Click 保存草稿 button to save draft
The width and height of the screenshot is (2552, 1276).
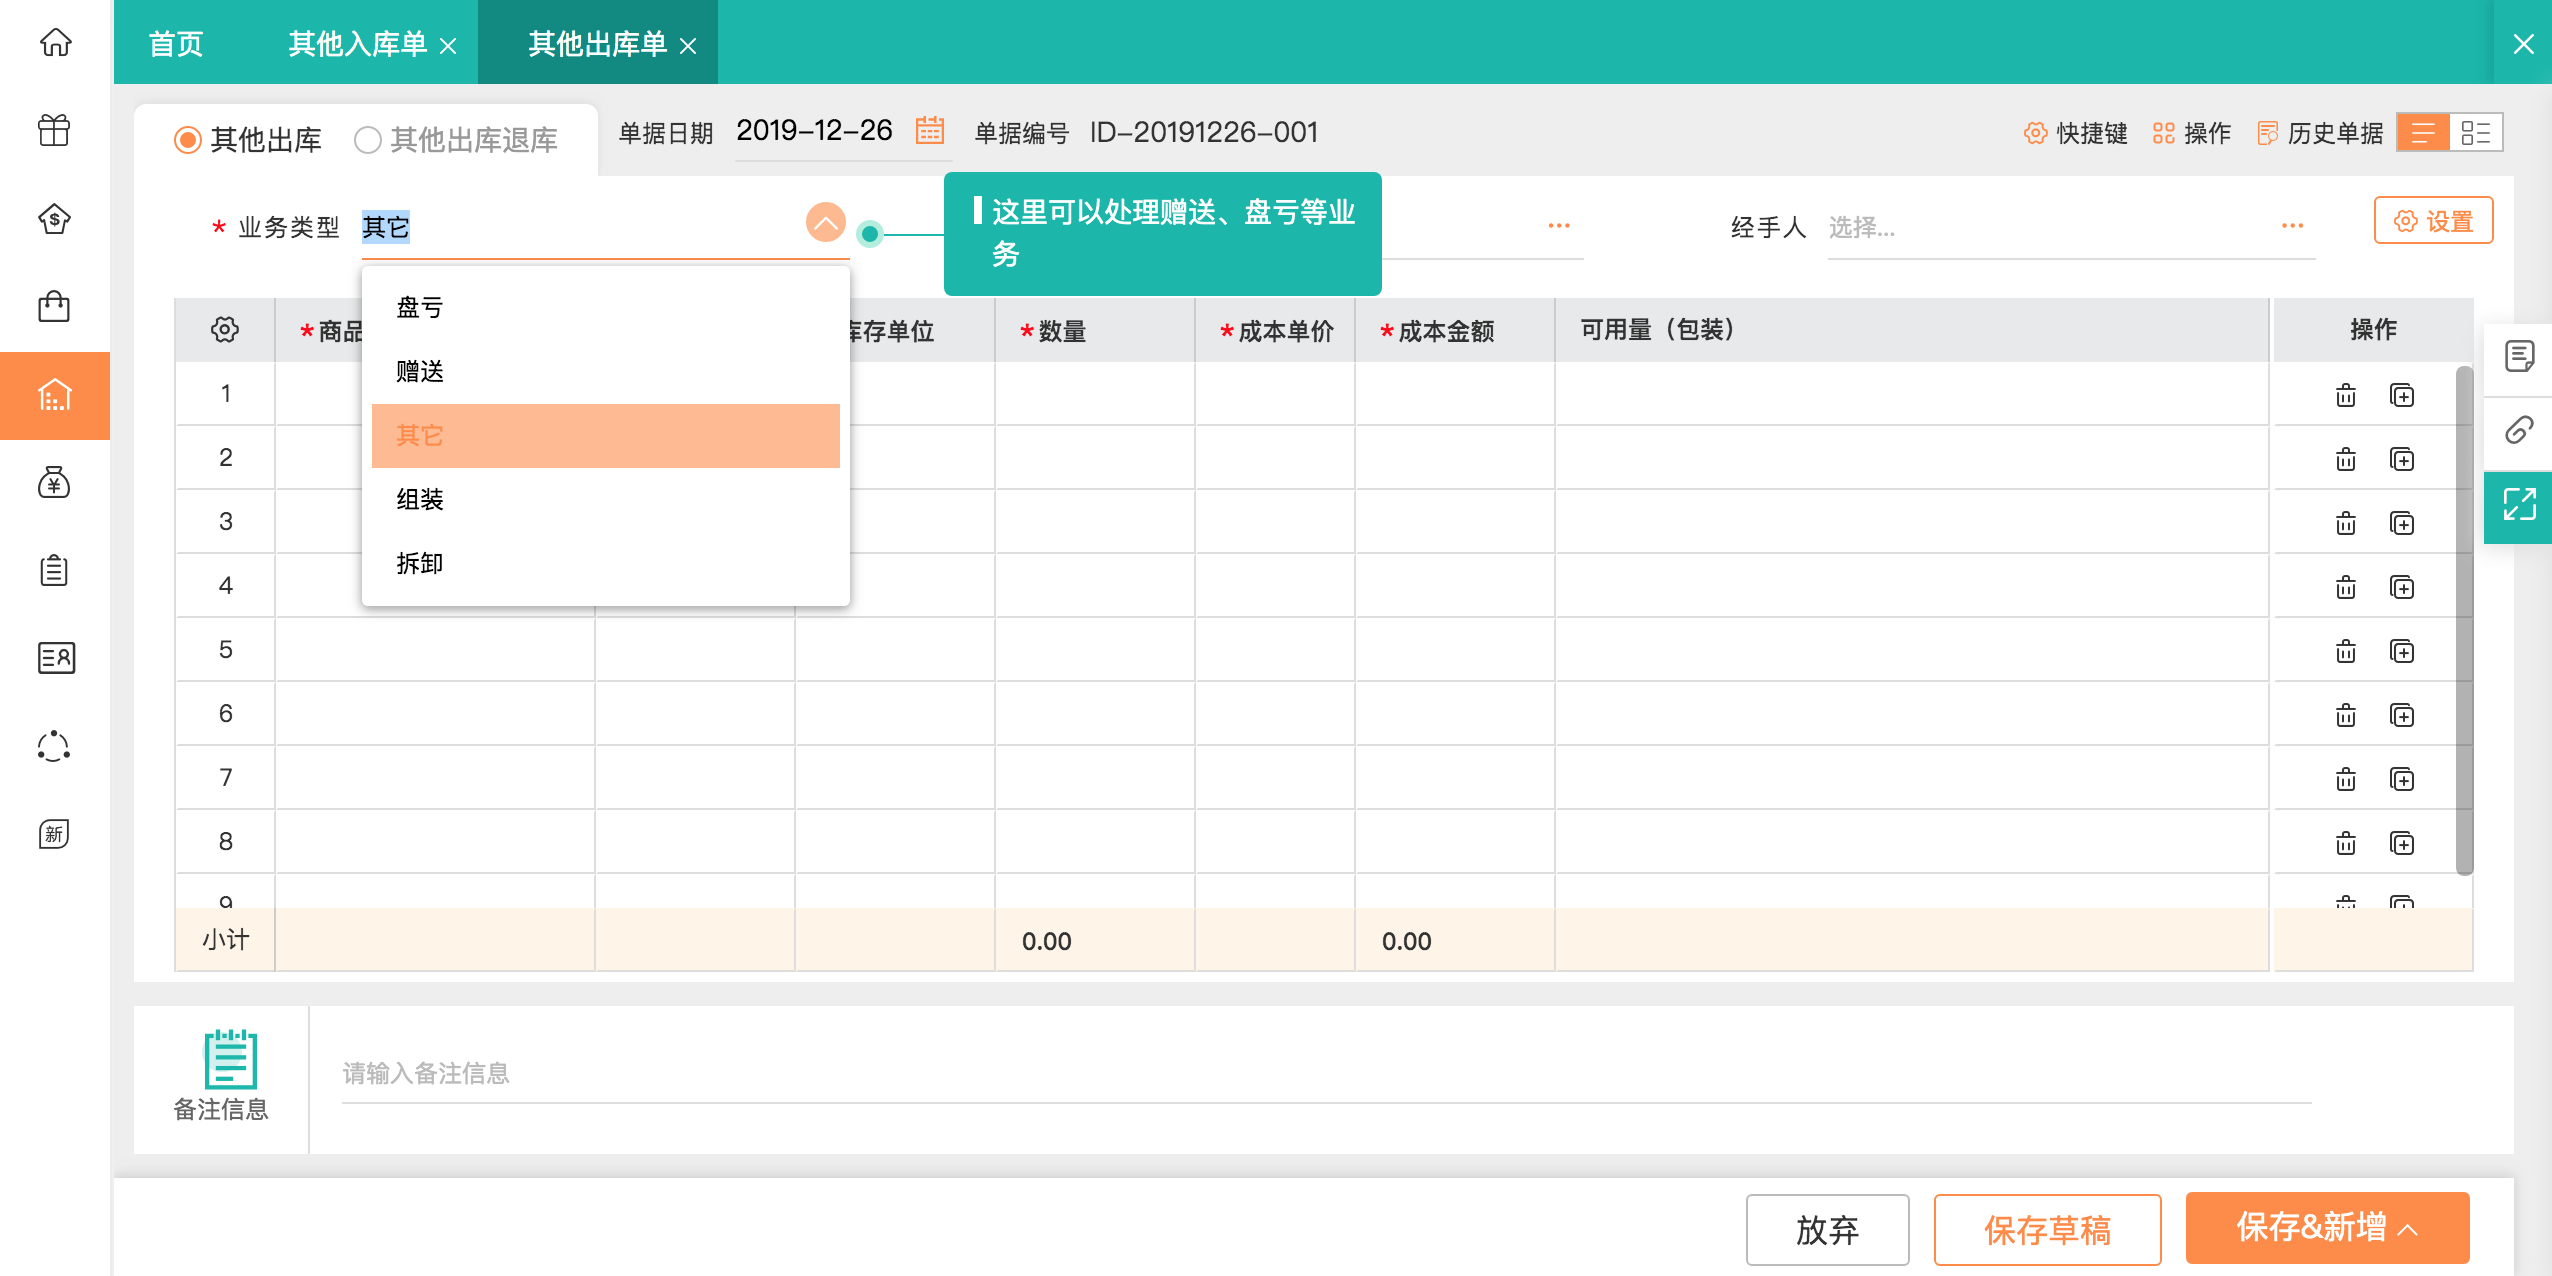click(2047, 1227)
